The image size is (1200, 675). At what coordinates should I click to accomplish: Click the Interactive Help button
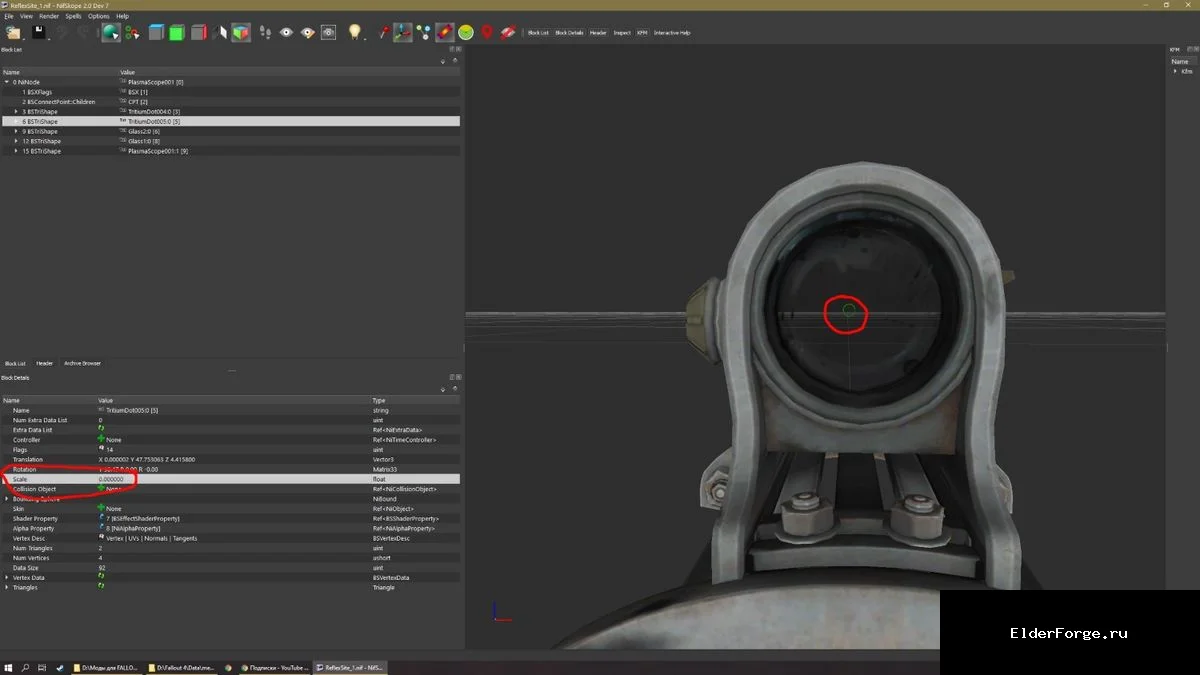pyautogui.click(x=672, y=33)
